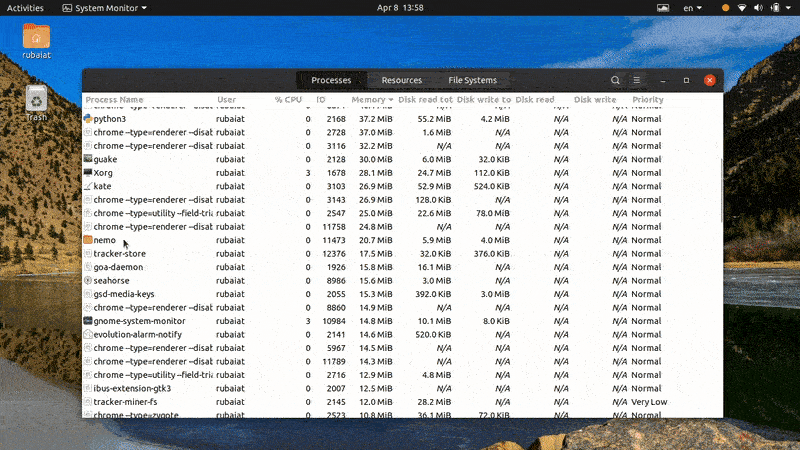Select the chrome renderer row with ID 2728
Image resolution: width=800 pixels, height=450 pixels.
coord(402,132)
